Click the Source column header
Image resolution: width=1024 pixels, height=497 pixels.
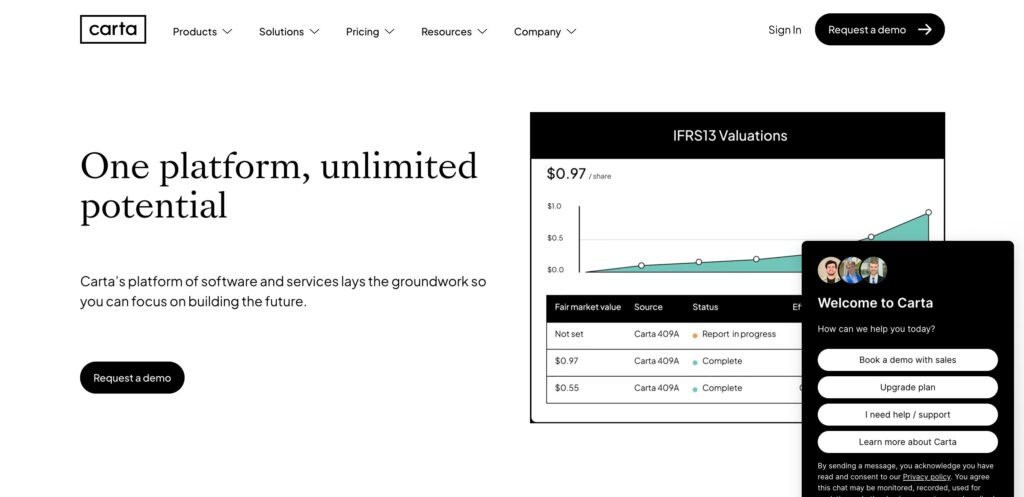point(648,307)
